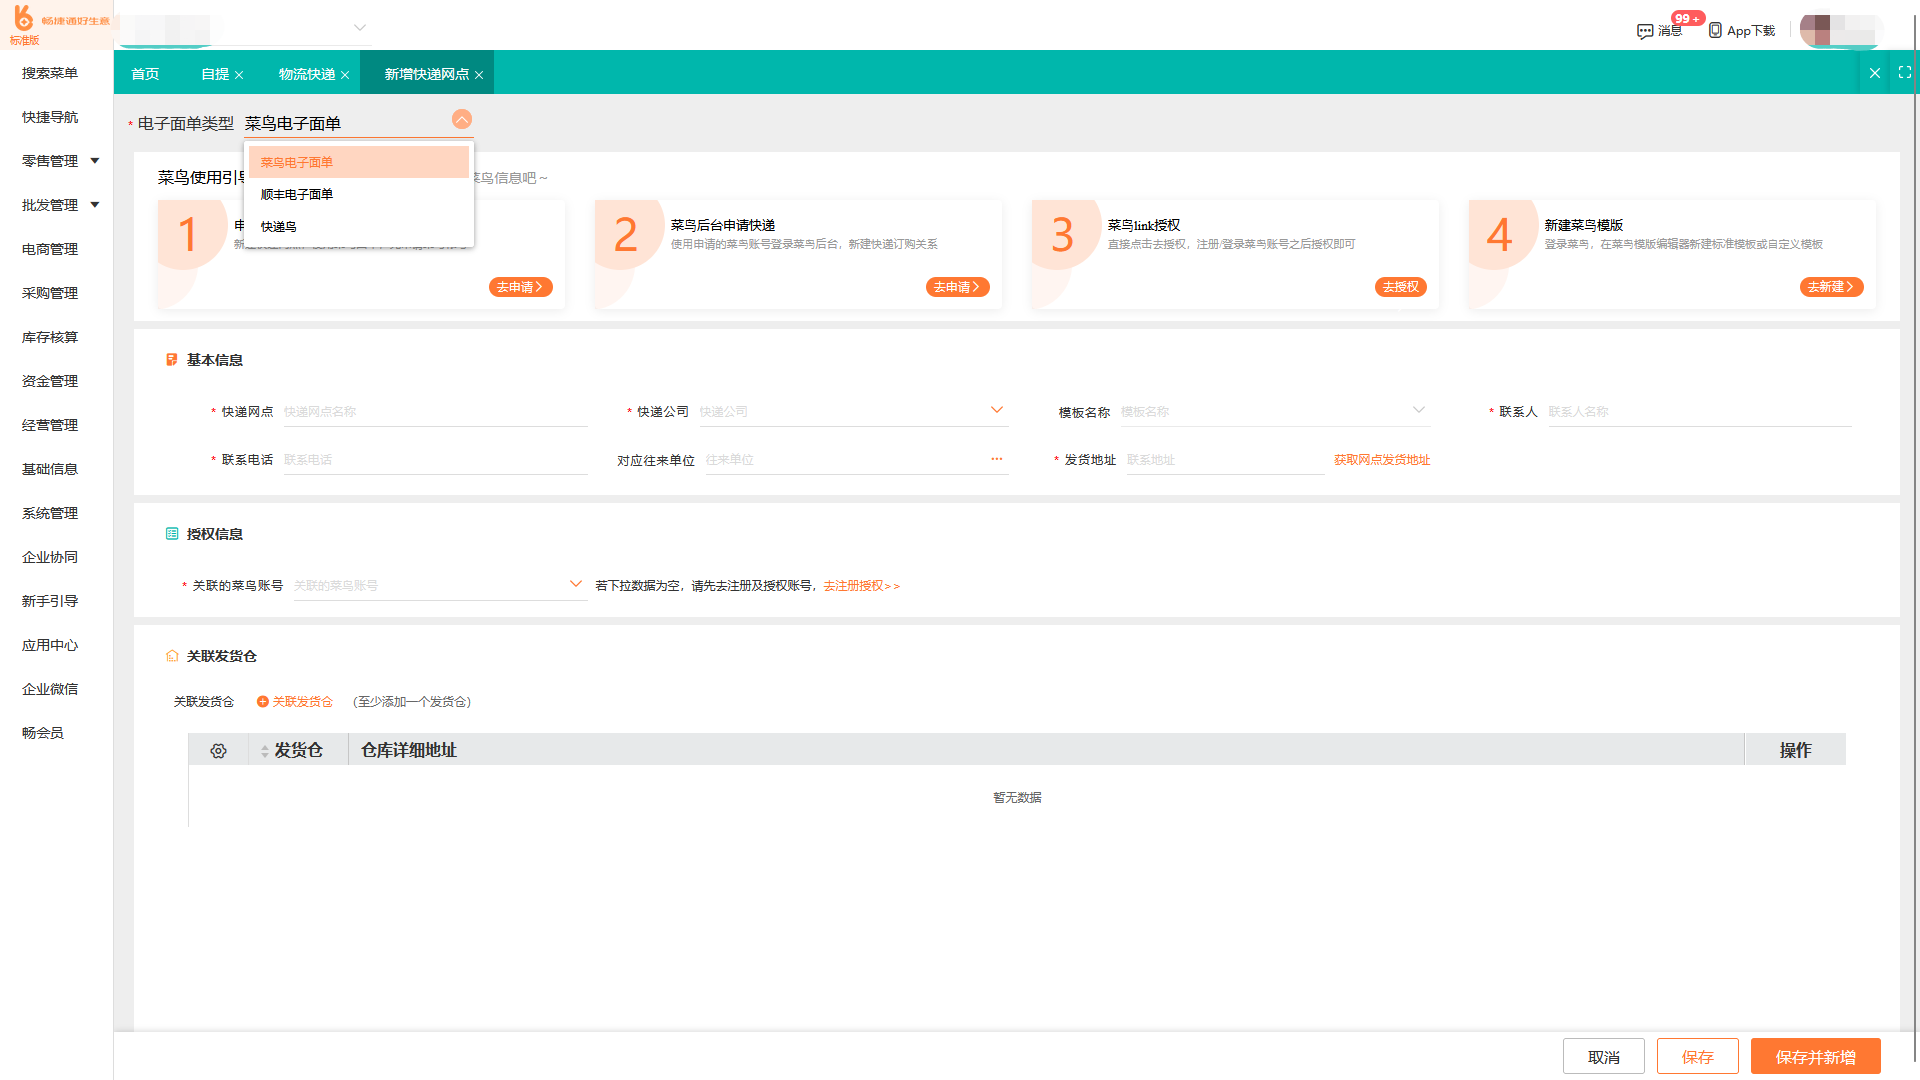1920x1080 pixels.
Task: Click the 经营管理 sidebar icon
Action: (51, 425)
